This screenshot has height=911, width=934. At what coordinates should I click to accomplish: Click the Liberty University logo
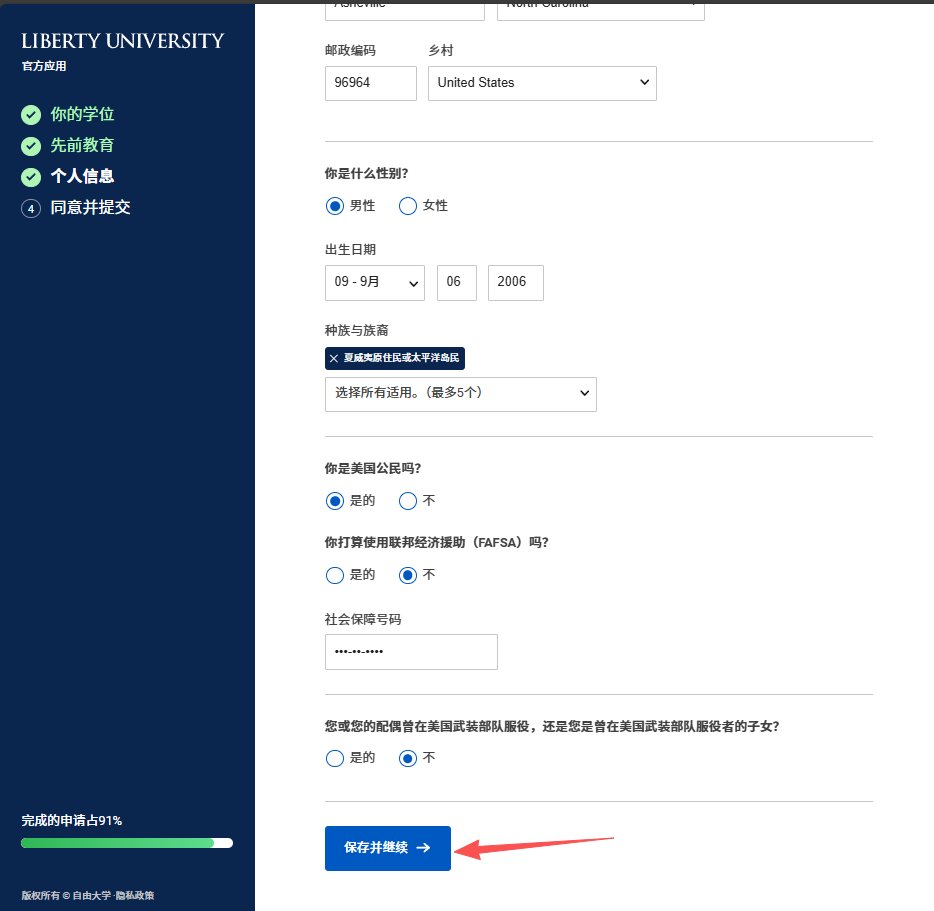tap(121, 41)
